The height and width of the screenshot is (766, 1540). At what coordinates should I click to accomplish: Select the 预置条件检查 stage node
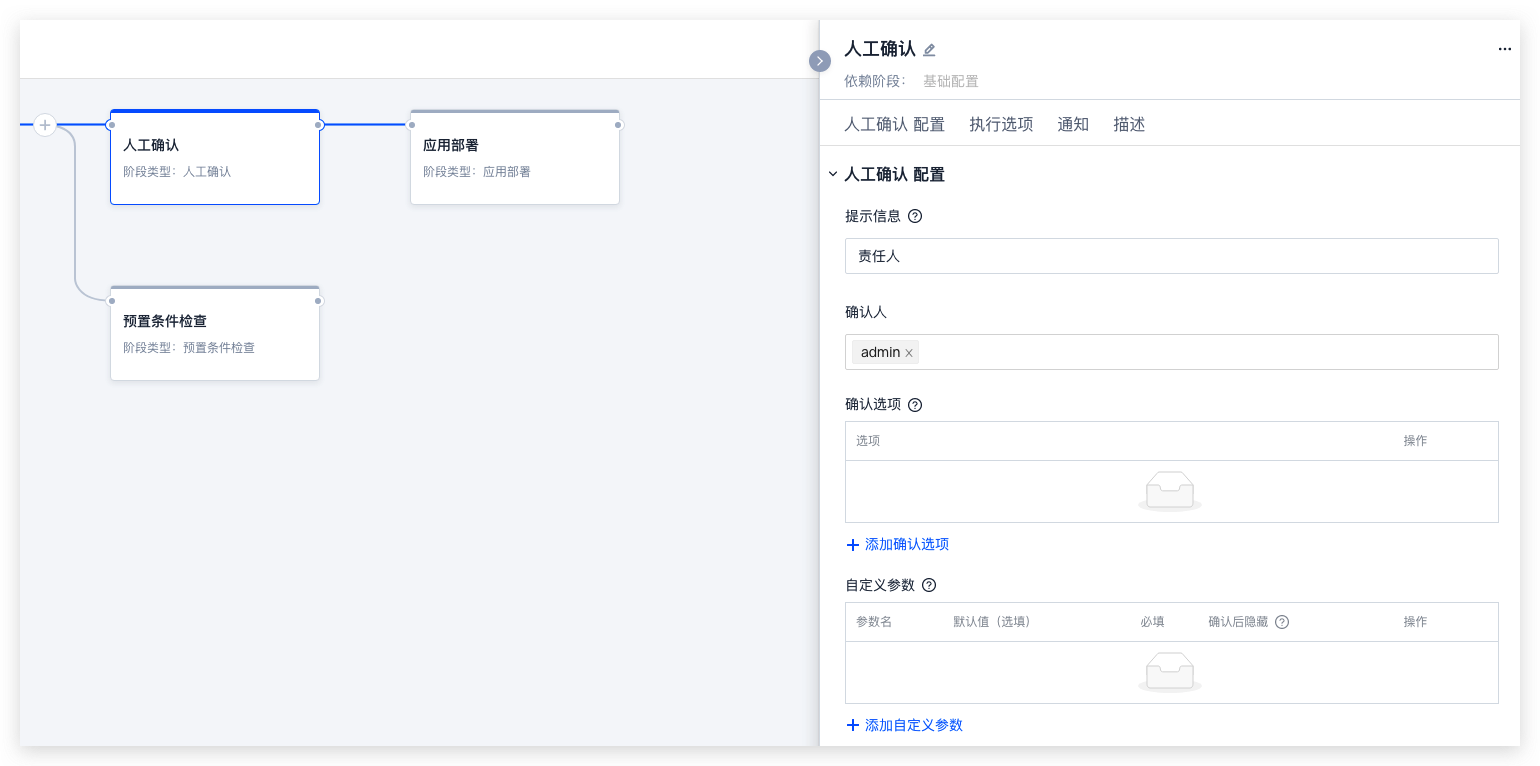tap(214, 334)
